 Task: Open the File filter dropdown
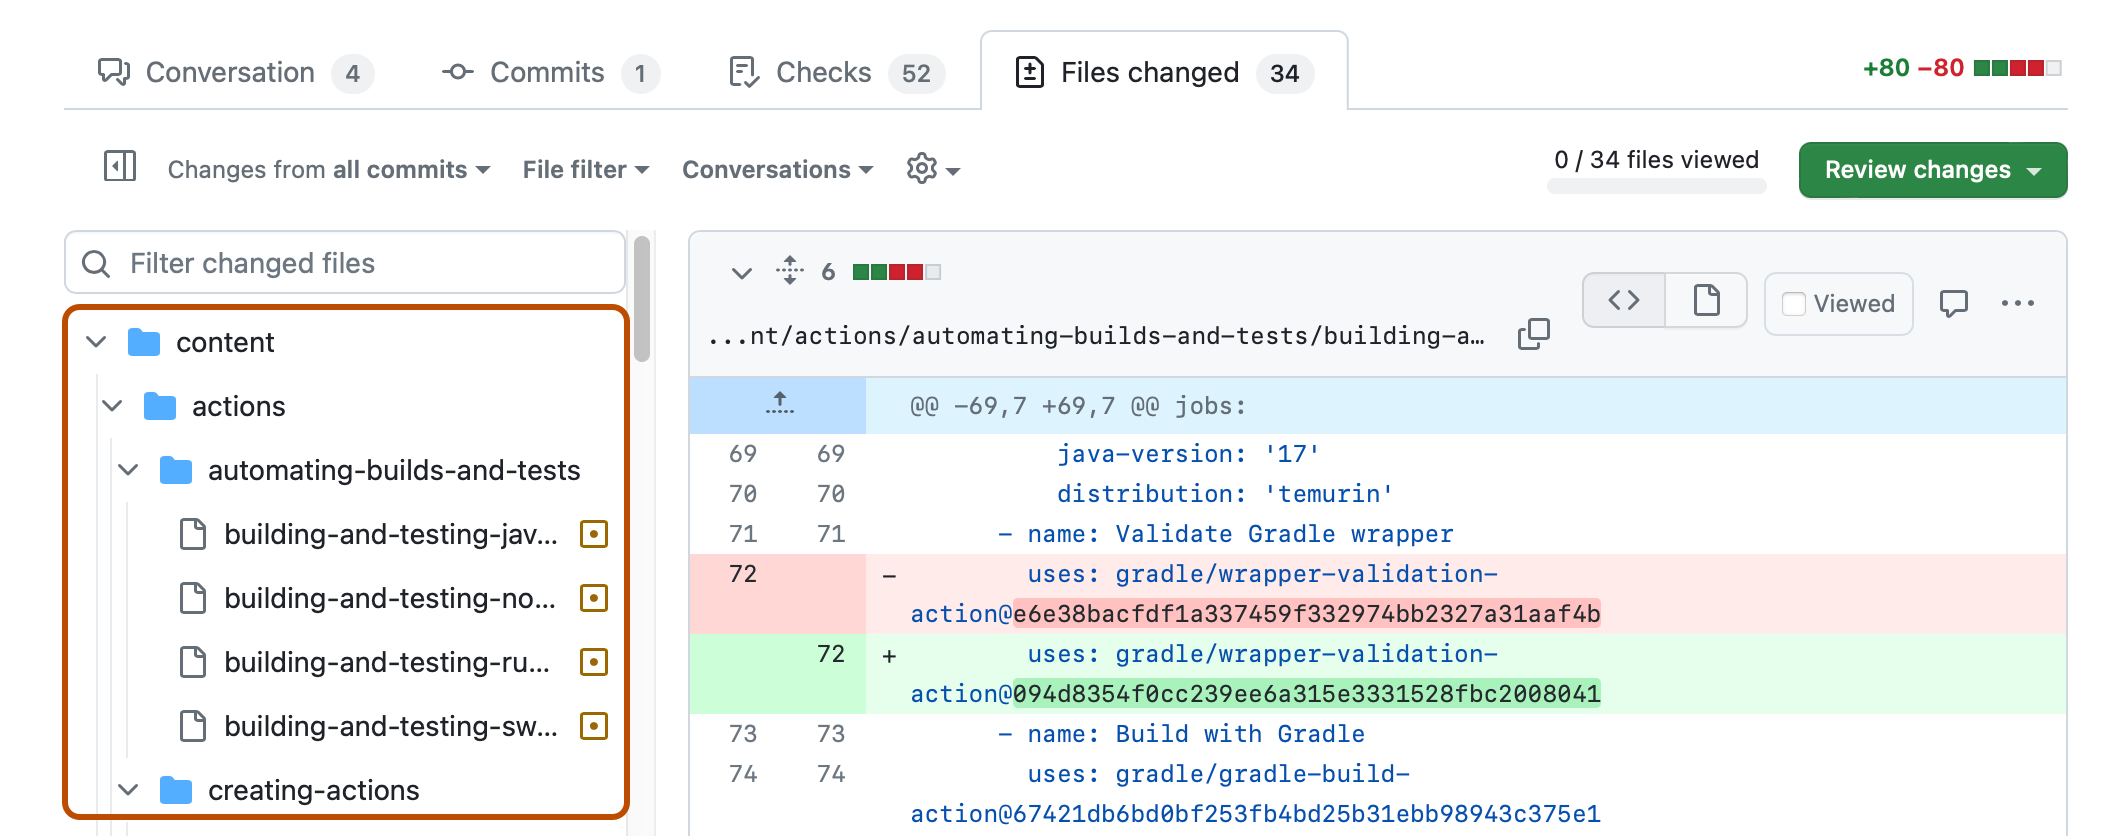[x=585, y=170]
